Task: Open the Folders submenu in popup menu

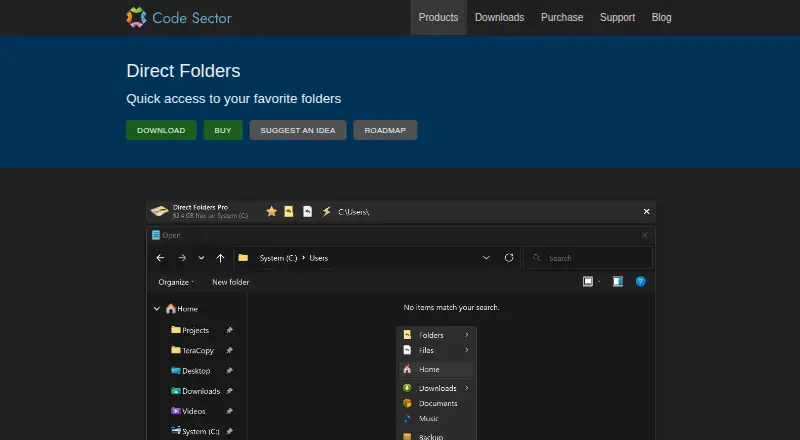Action: [436, 335]
